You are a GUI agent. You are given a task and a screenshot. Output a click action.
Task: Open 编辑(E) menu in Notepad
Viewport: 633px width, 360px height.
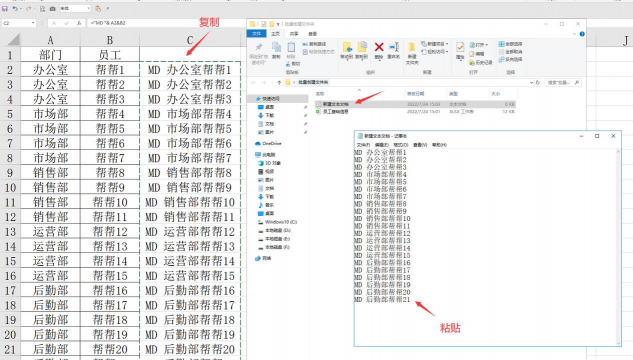(x=381, y=145)
